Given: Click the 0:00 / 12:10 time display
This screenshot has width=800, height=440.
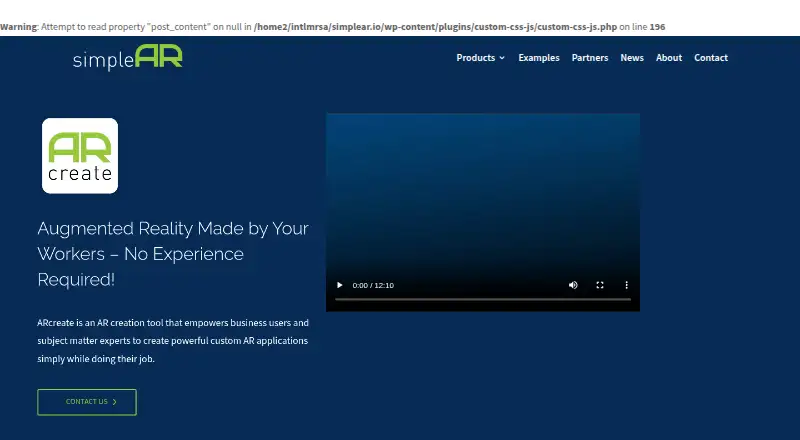Looking at the screenshot, I should click(x=373, y=285).
